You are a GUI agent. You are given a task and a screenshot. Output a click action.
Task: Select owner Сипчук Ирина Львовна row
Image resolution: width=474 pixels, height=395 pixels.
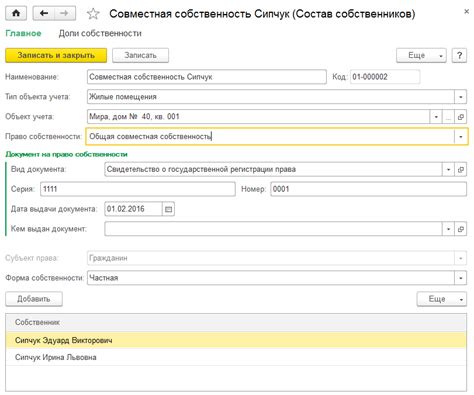(236, 357)
